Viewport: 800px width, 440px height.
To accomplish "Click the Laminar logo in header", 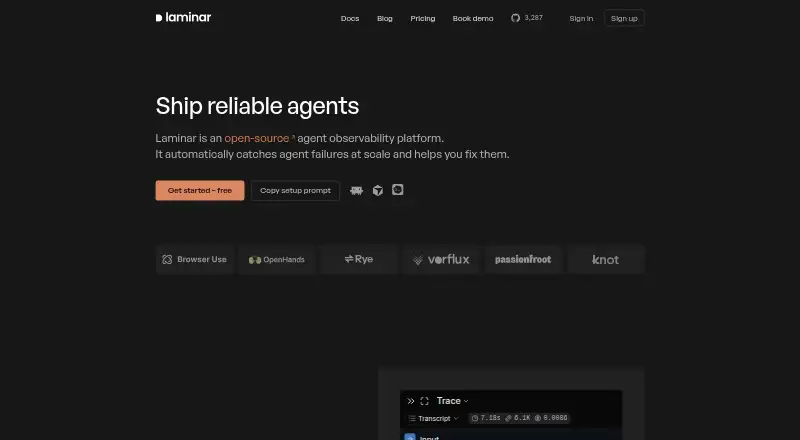I will [183, 17].
